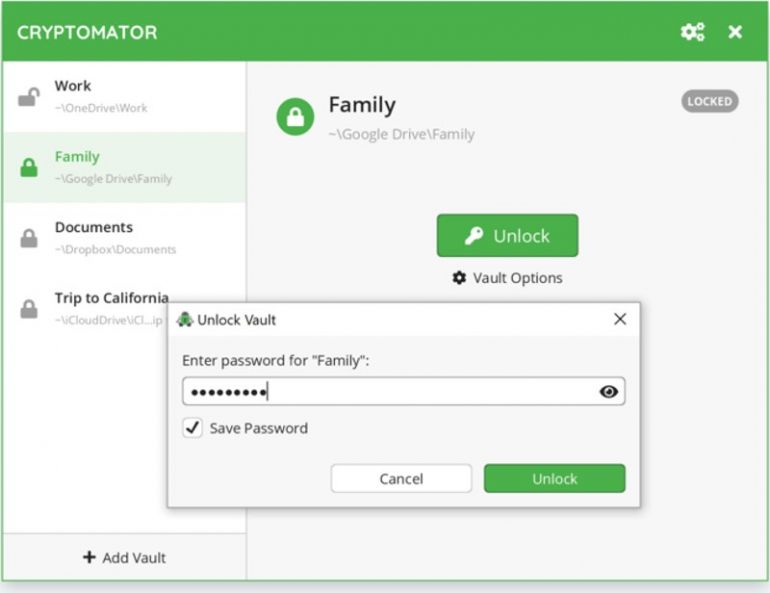Click the lock icon beside Trip to California

click(29, 309)
